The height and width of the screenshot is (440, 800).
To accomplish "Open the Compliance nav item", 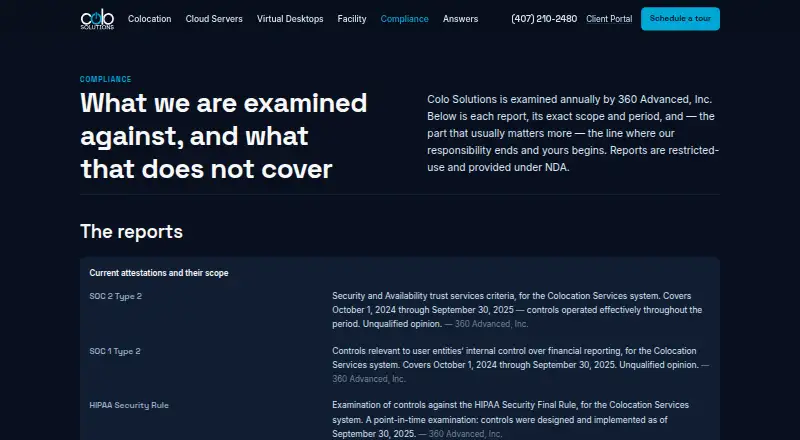I will tap(404, 19).
